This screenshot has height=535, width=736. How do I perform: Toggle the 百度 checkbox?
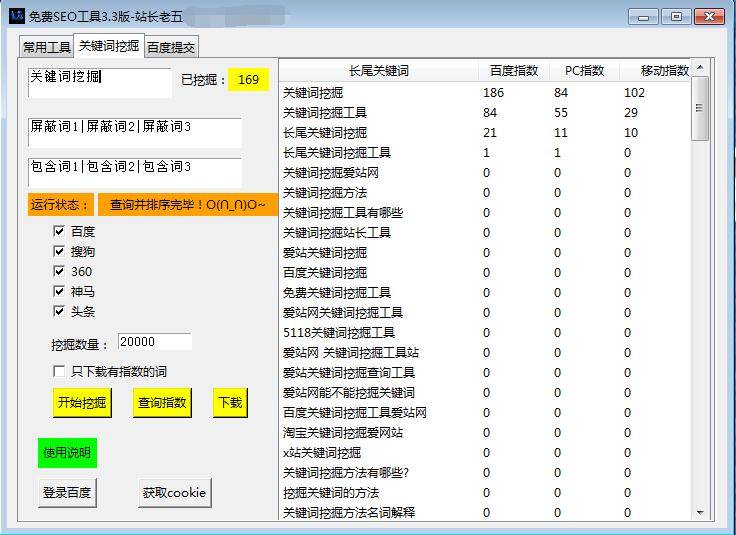tap(59, 231)
